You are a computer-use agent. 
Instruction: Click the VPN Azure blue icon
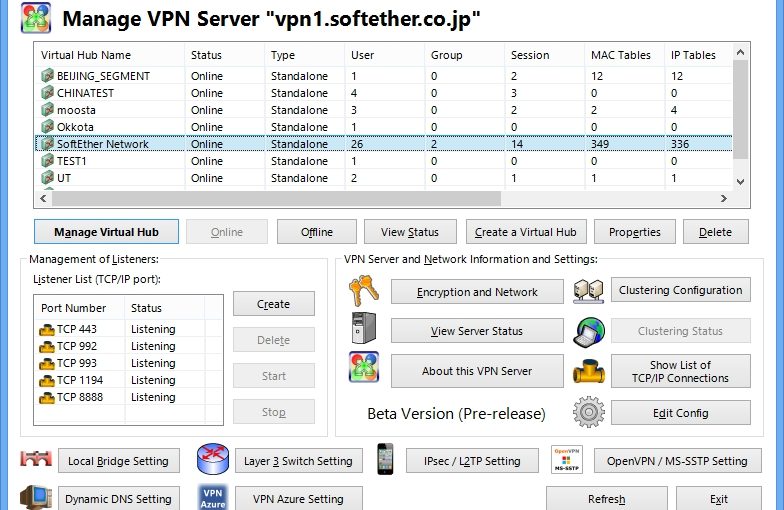click(213, 497)
